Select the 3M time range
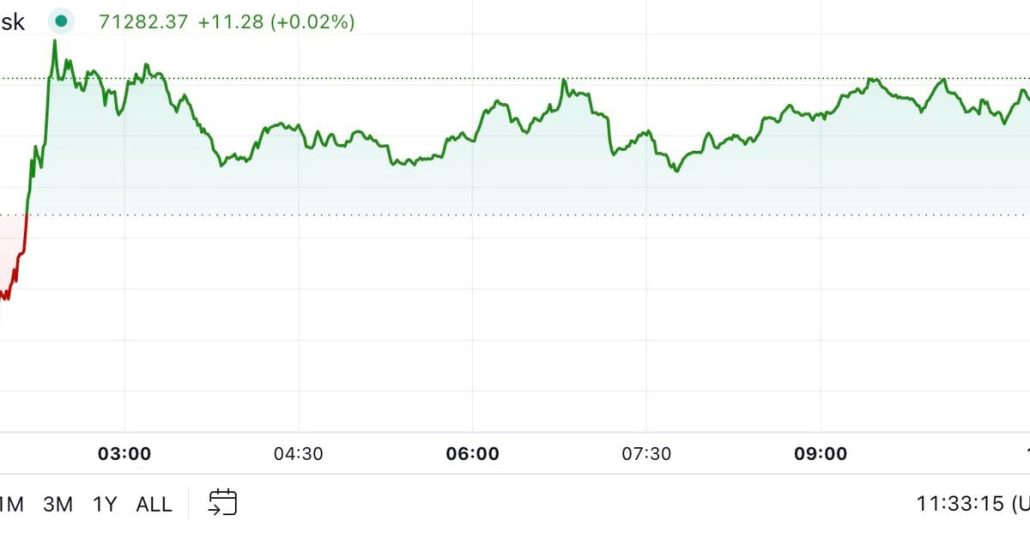Viewport: 1030px width, 539px height. pos(57,504)
